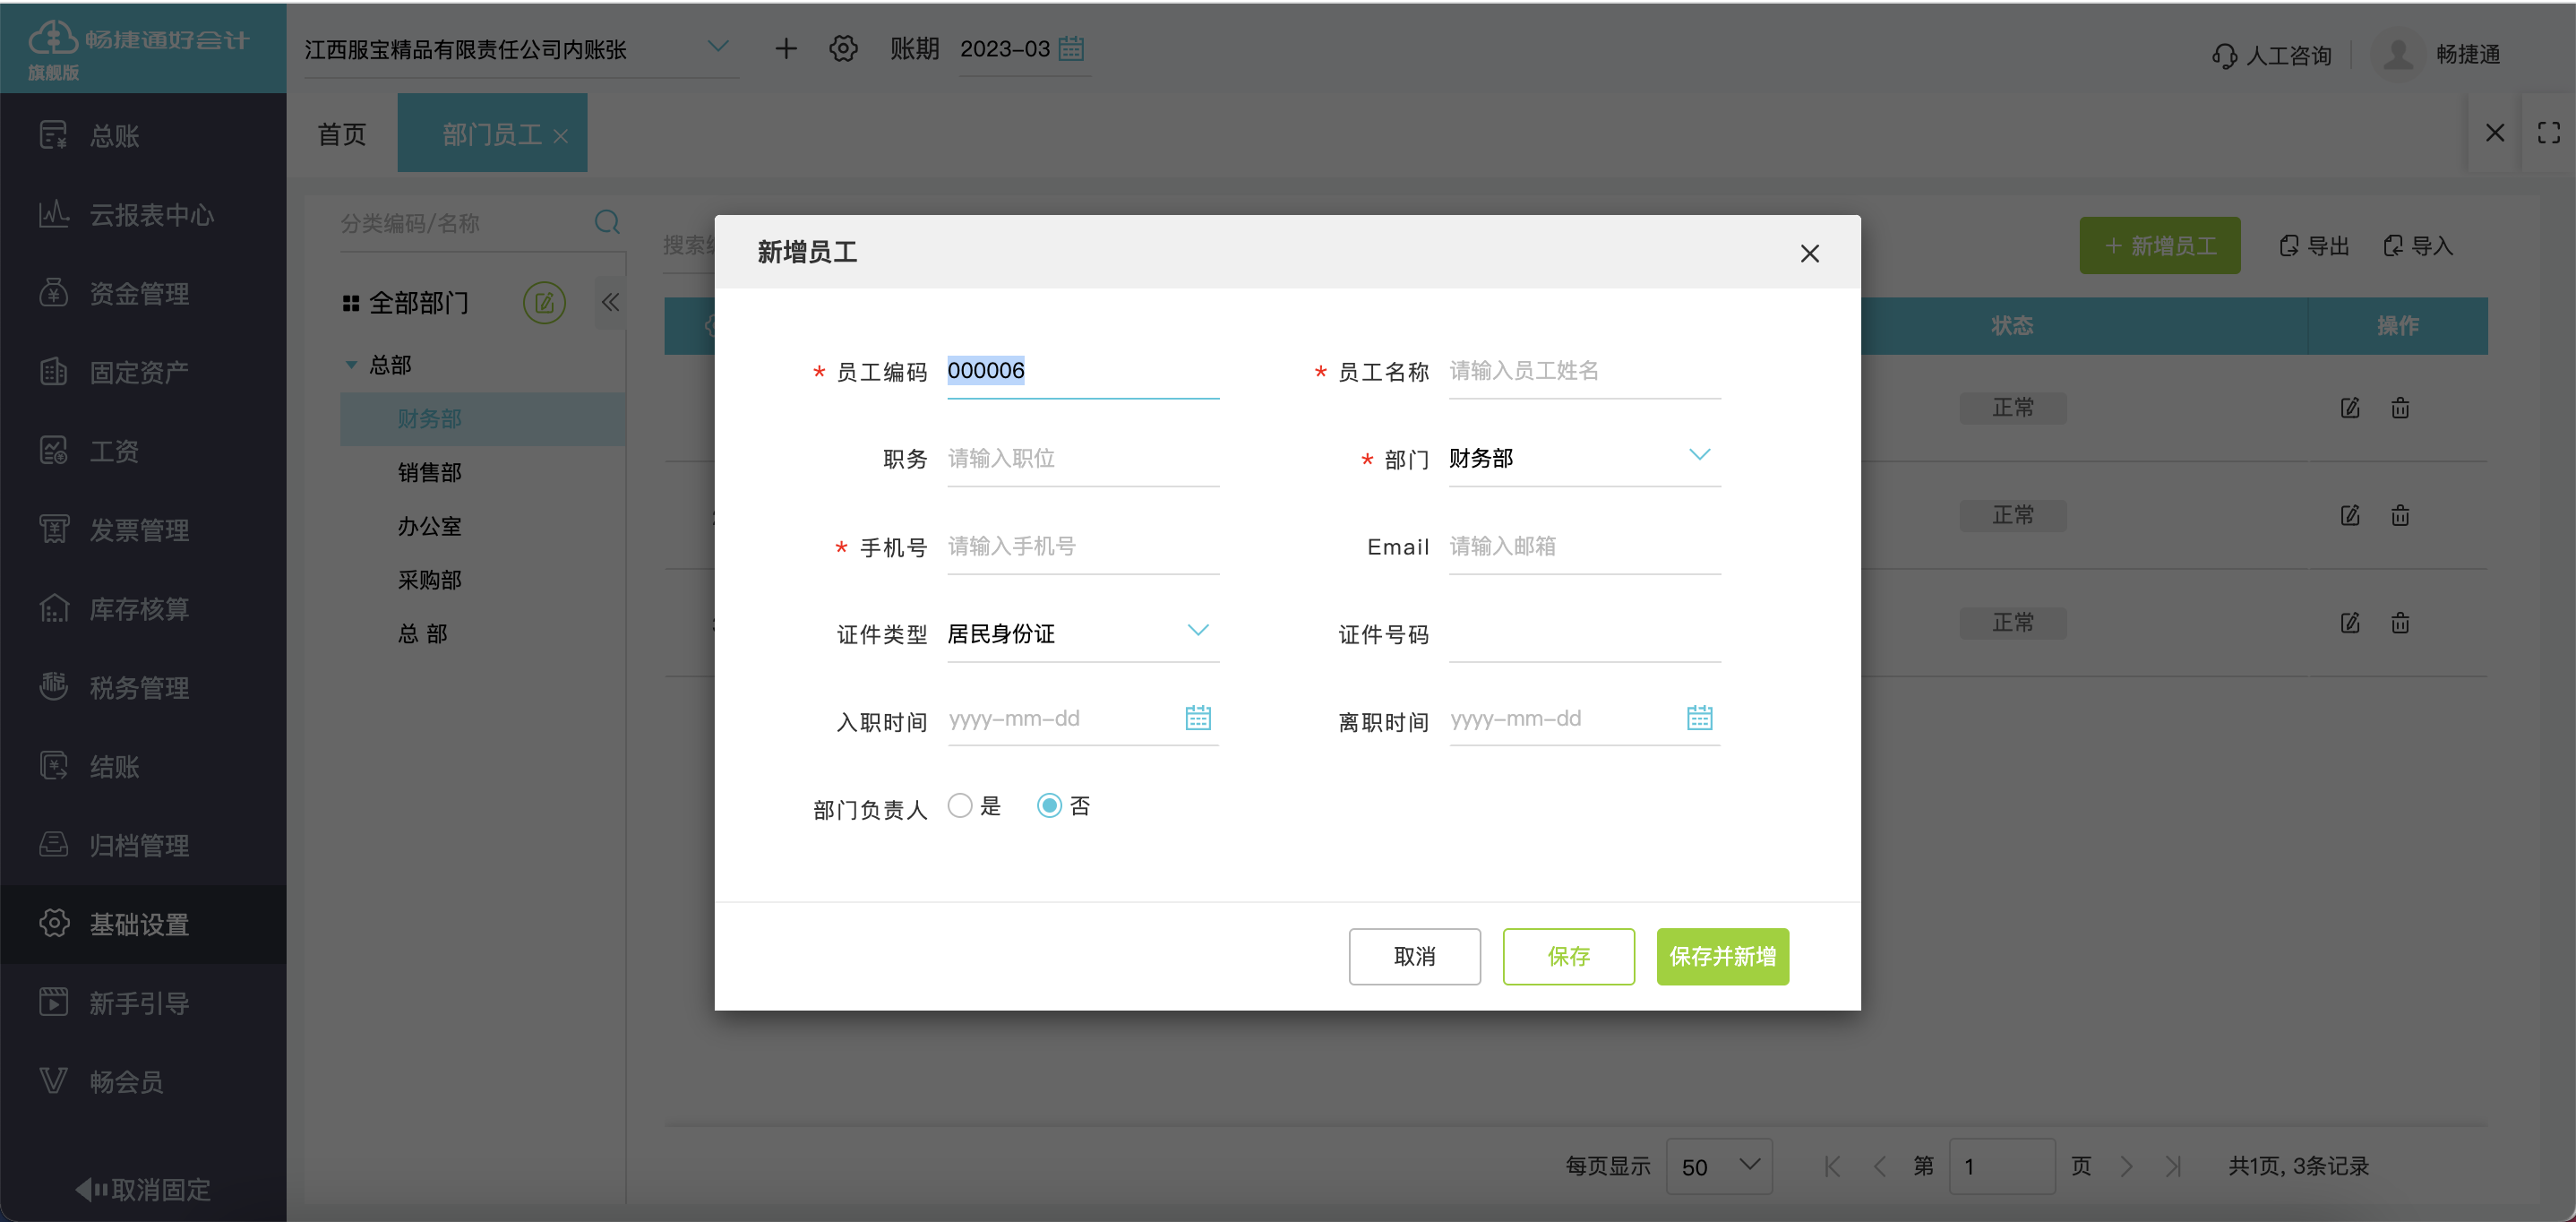Viewport: 2576px width, 1222px height.
Task: Switch to the 首页 tab
Action: (343, 134)
